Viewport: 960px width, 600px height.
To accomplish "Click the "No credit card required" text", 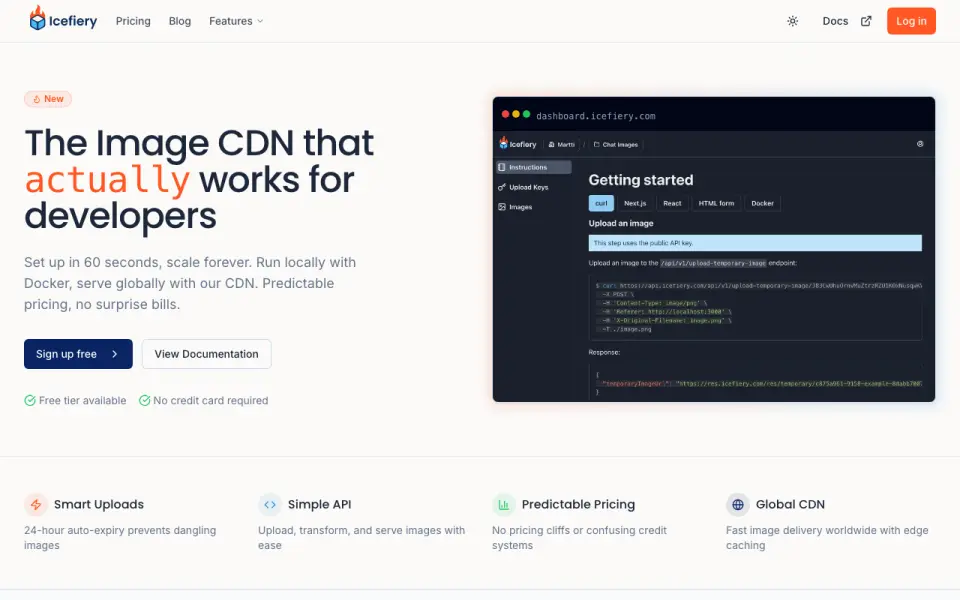I will [211, 400].
